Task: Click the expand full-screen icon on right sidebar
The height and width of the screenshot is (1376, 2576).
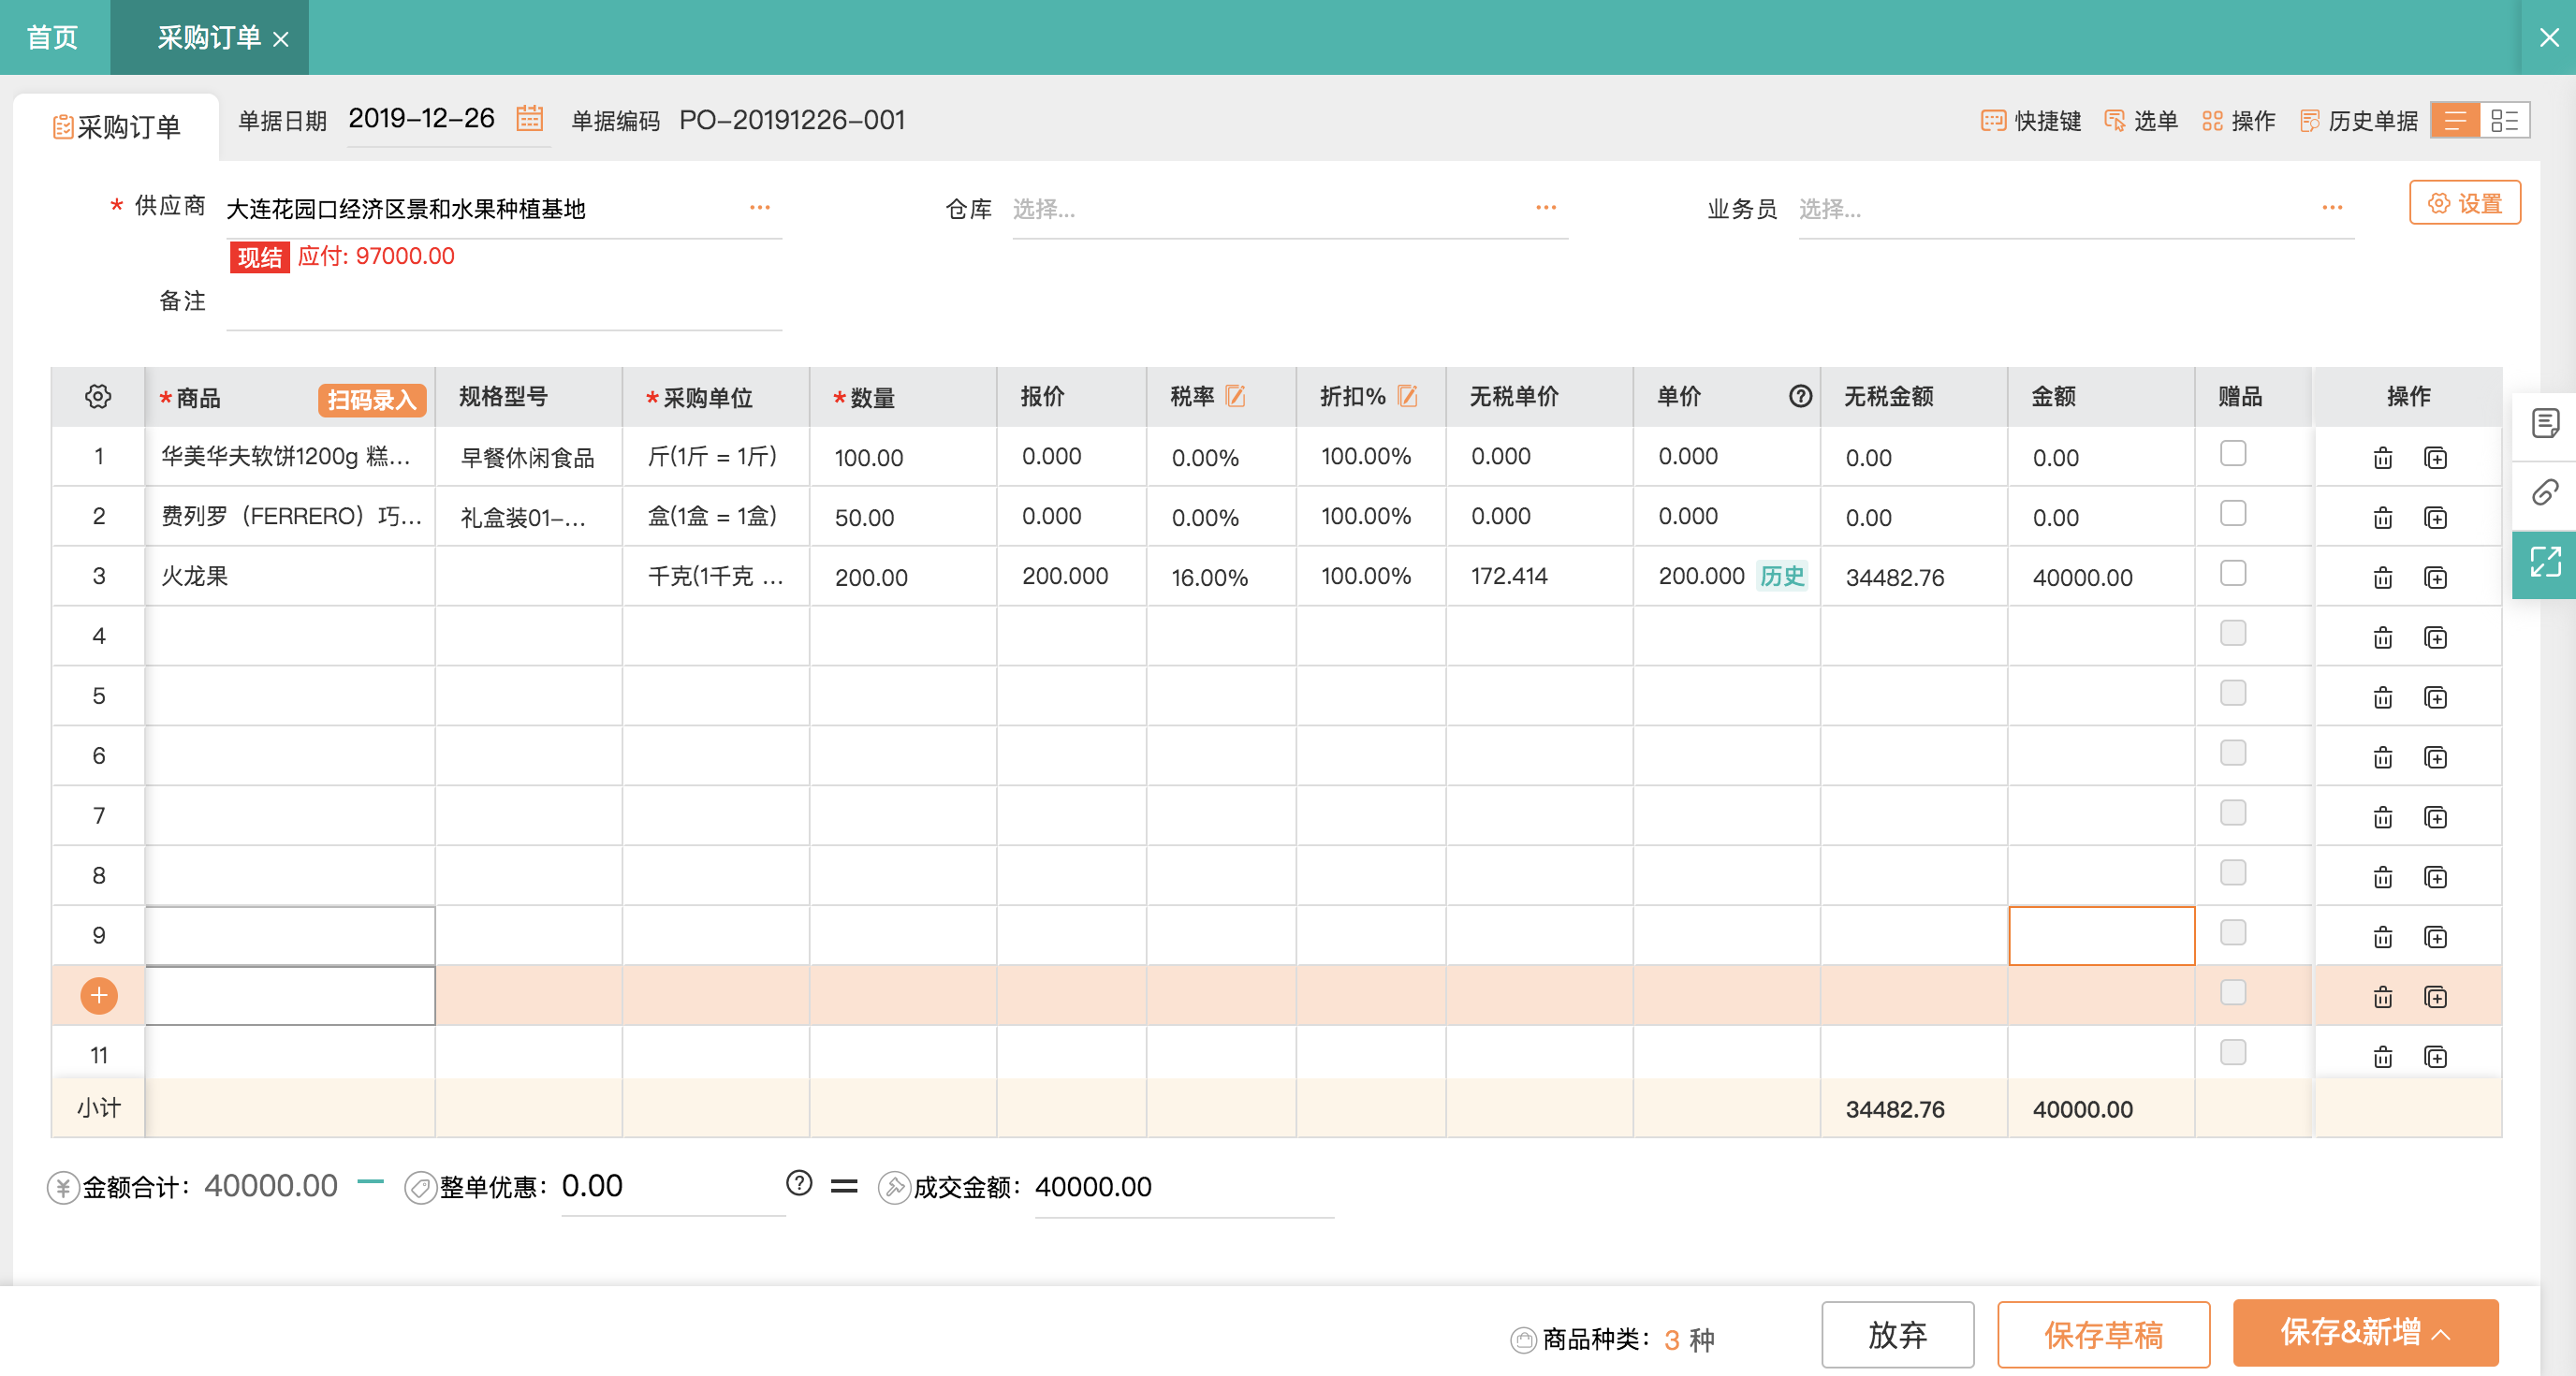Action: click(x=2547, y=562)
